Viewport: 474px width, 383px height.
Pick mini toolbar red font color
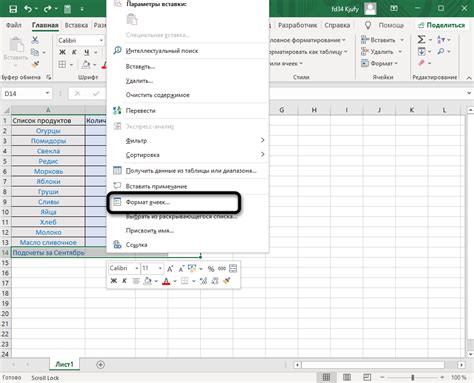(x=166, y=281)
